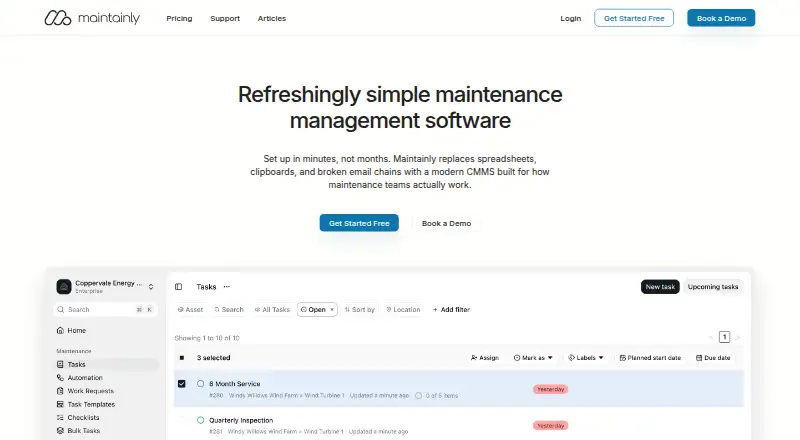This screenshot has width=800, height=440.
Task: Uncheck the 6 Month Service checkbox
Action: pyautogui.click(x=182, y=383)
